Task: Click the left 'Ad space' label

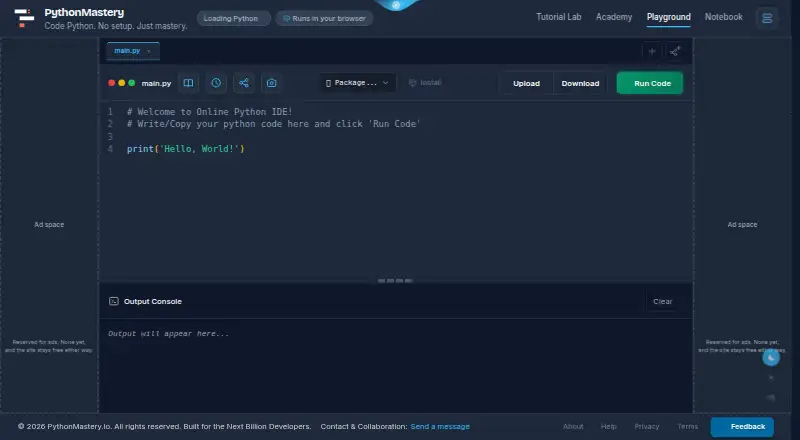Action: 49,225
